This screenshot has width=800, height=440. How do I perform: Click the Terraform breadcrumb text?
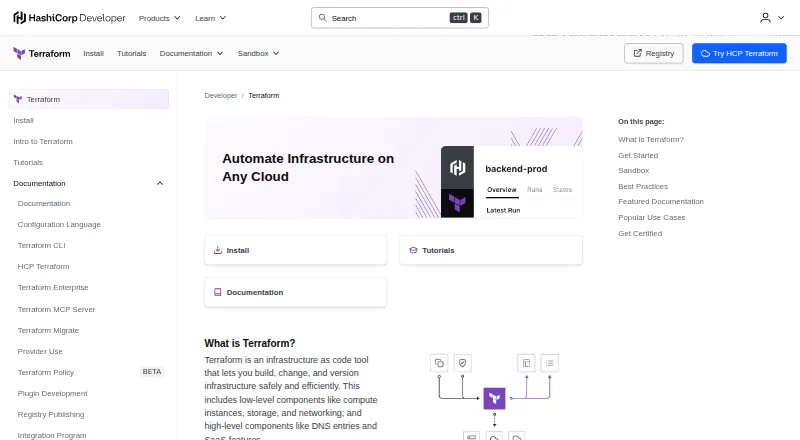pyautogui.click(x=264, y=95)
